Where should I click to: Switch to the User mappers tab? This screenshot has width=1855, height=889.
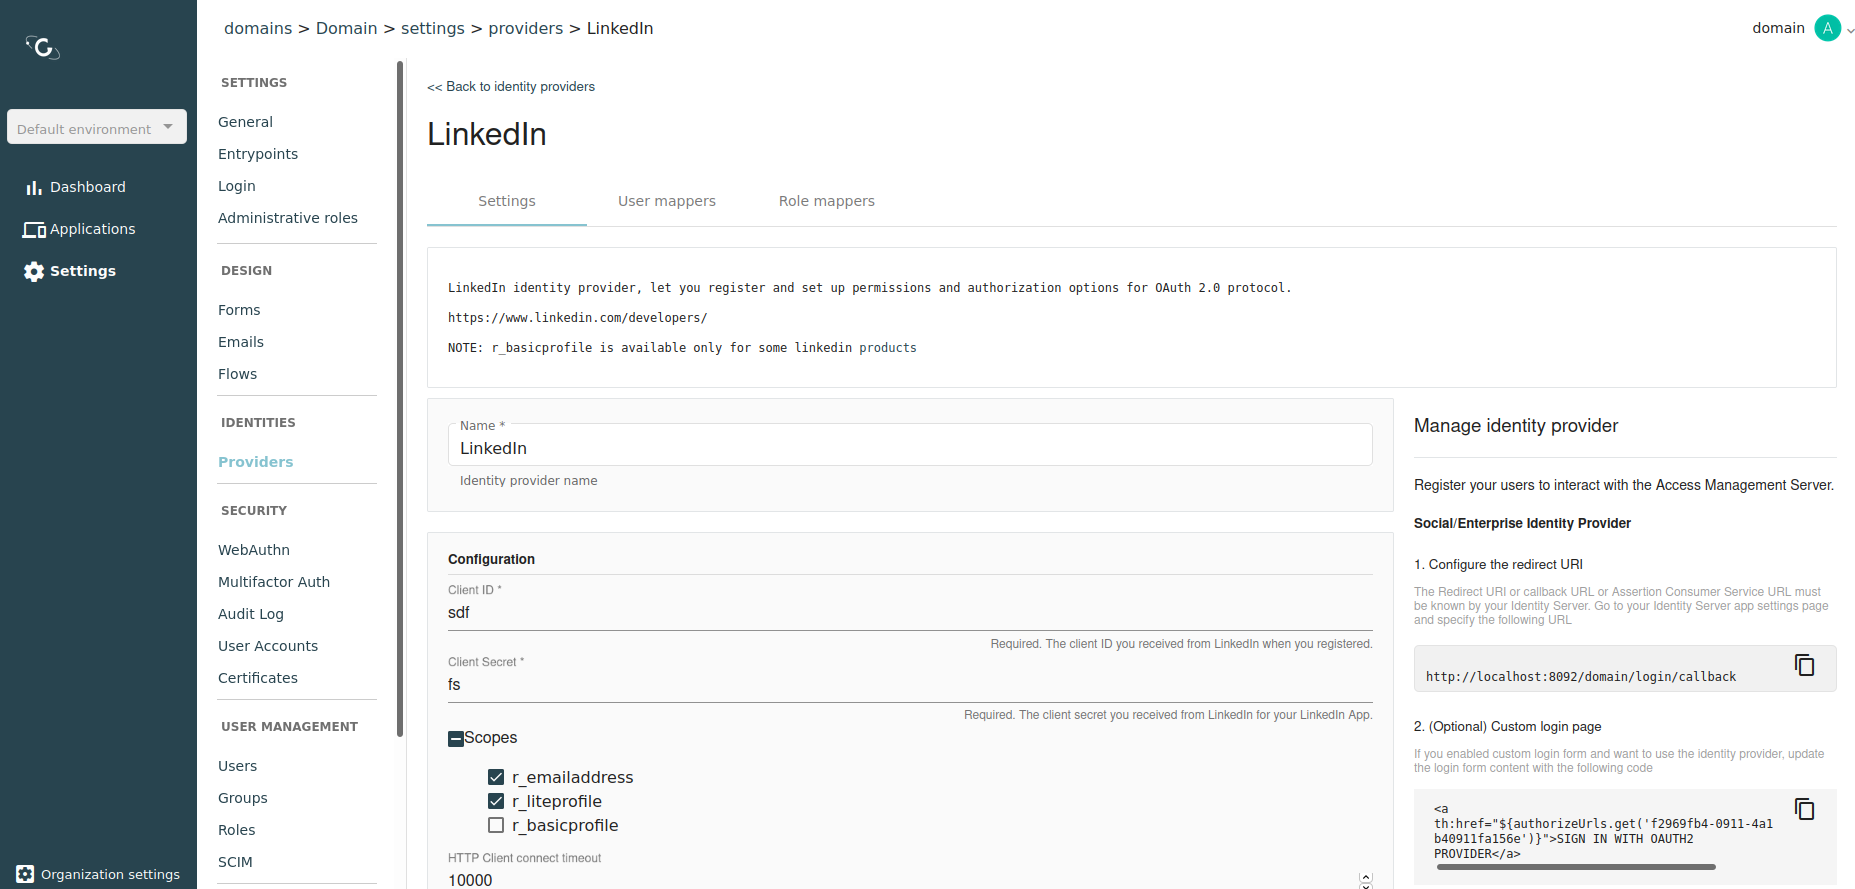tap(666, 201)
